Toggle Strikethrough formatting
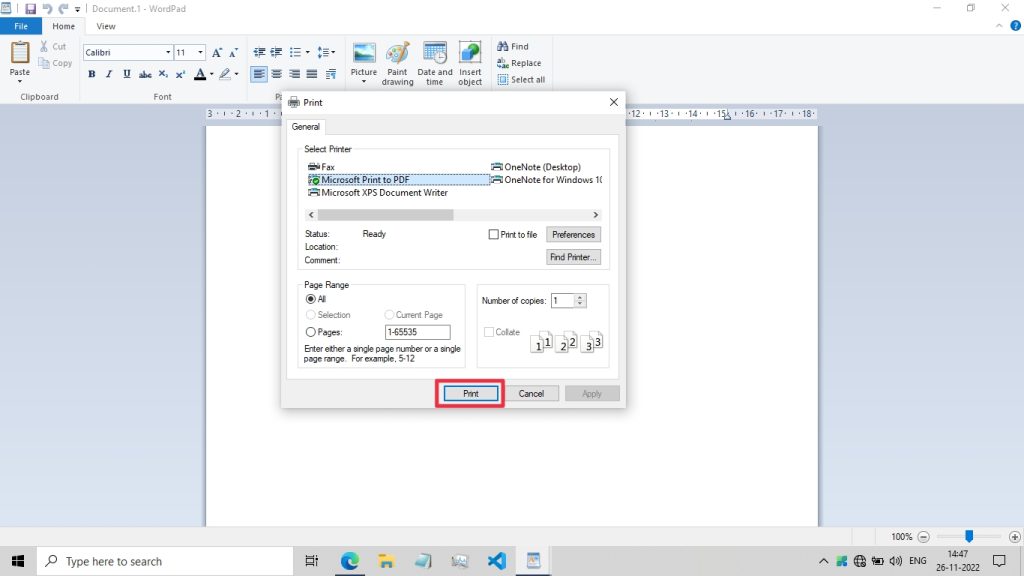 (x=145, y=74)
